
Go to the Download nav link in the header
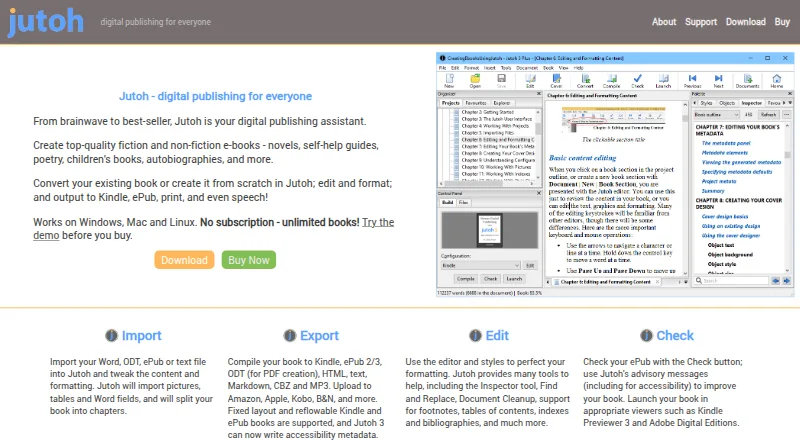pos(745,22)
